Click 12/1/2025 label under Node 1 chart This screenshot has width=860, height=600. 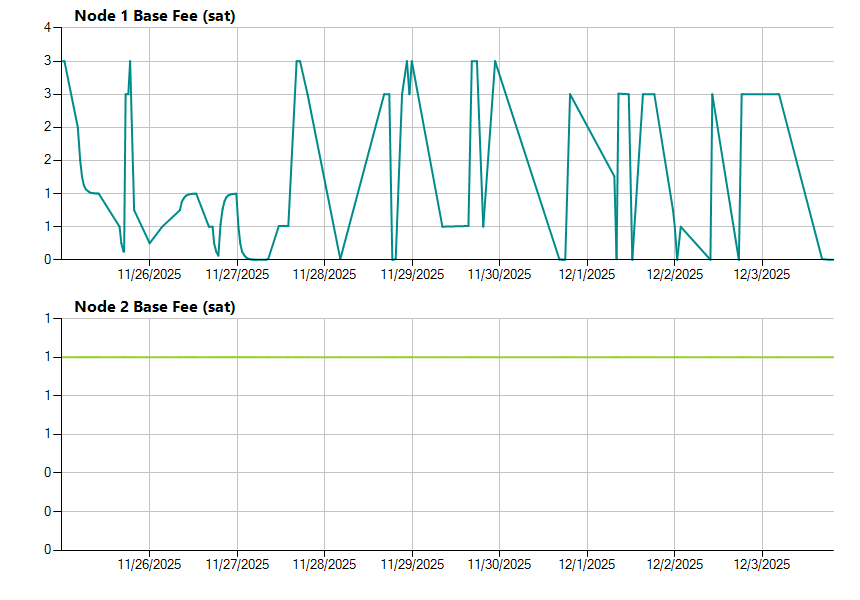[587, 273]
